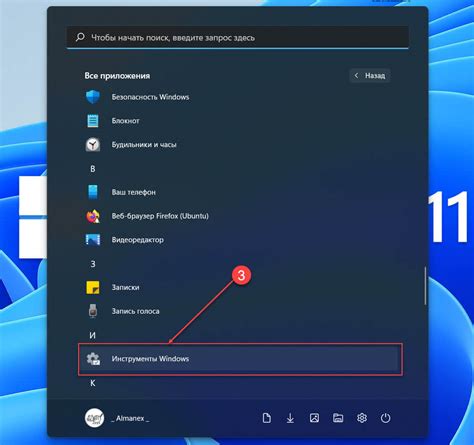Open Будильники и часы clock icon
The image size is (474, 445).
tap(93, 145)
